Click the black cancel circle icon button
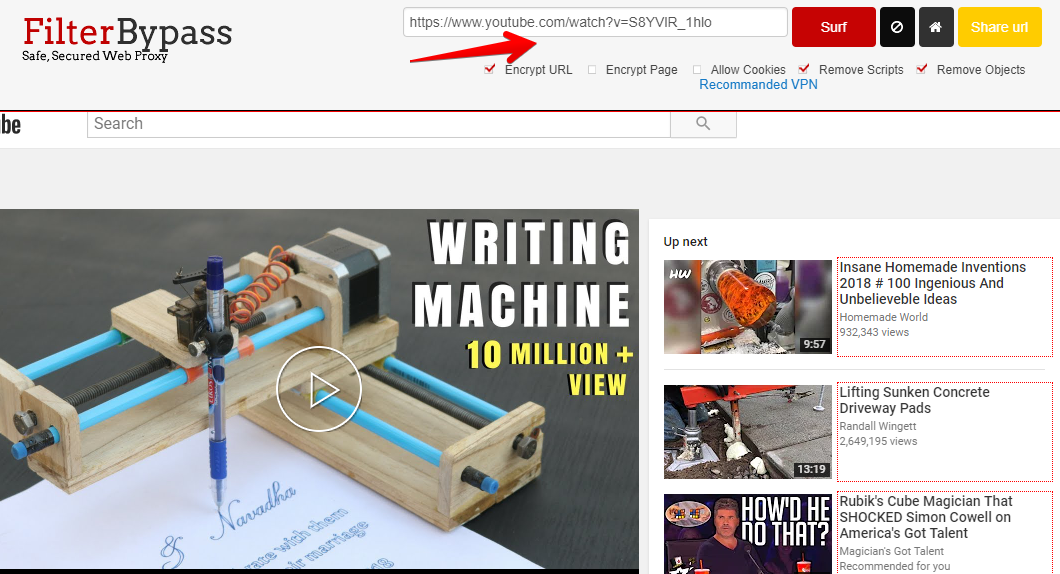 897,27
